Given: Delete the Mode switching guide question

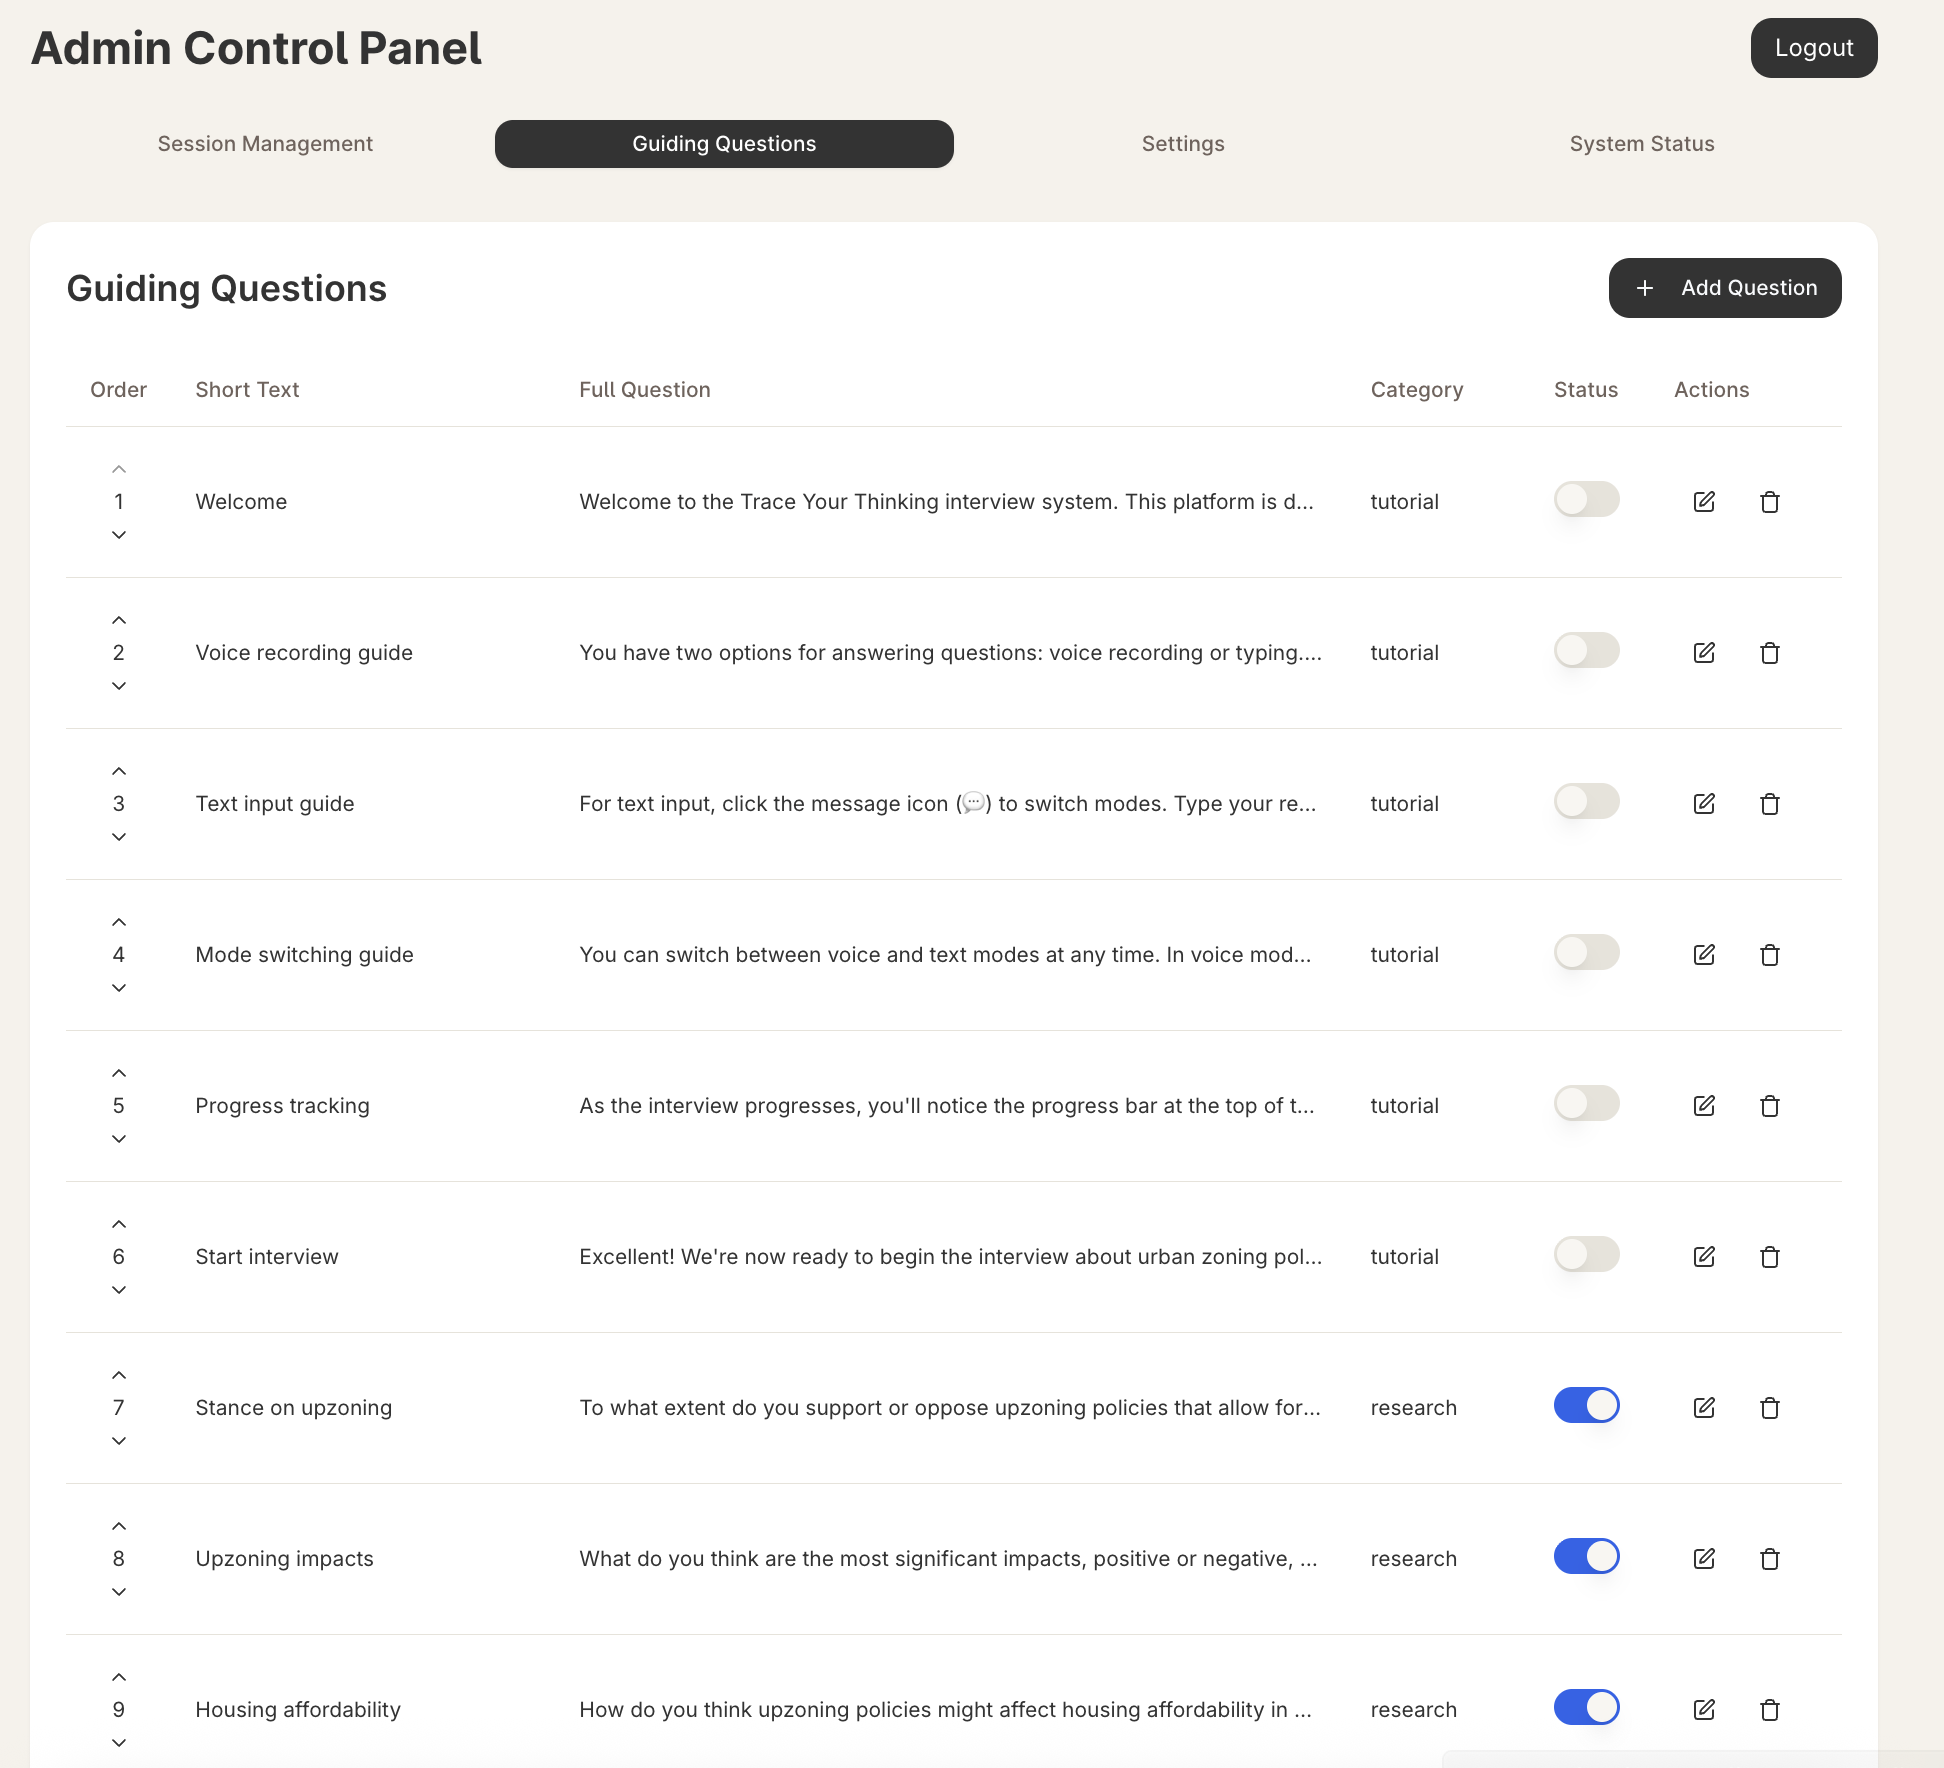Looking at the screenshot, I should click(x=1769, y=955).
